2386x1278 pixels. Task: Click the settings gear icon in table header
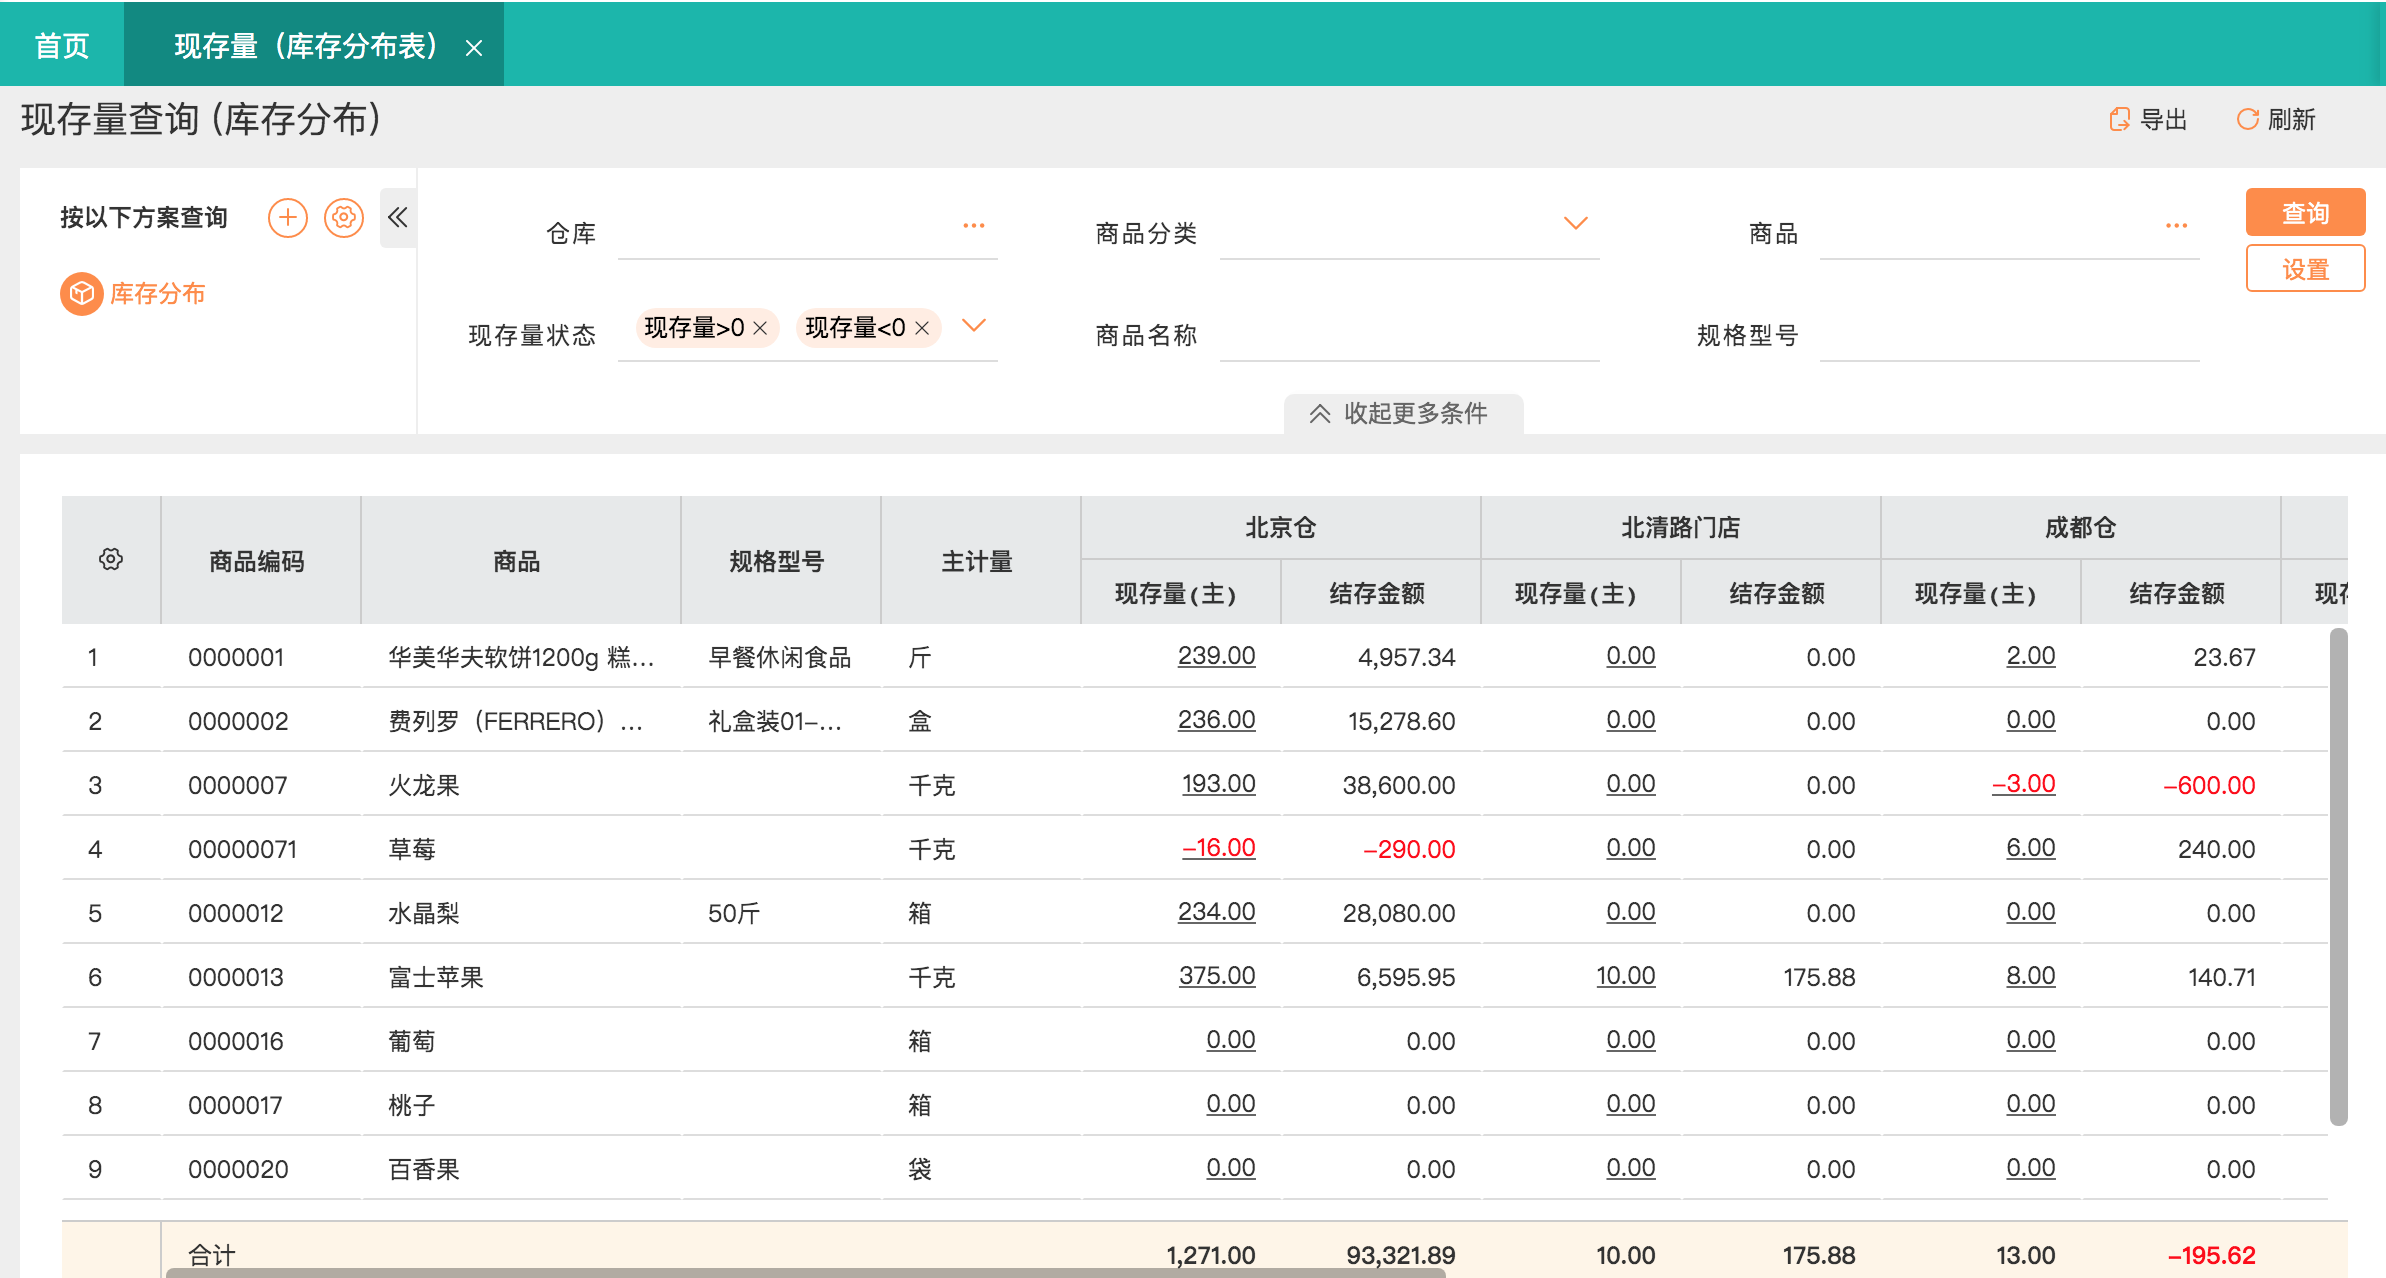coord(112,560)
